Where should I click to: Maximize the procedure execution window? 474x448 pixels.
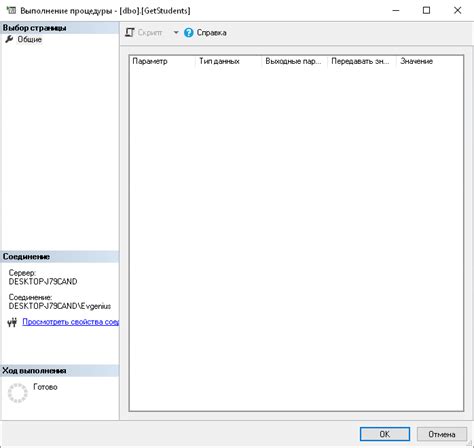[426, 10]
